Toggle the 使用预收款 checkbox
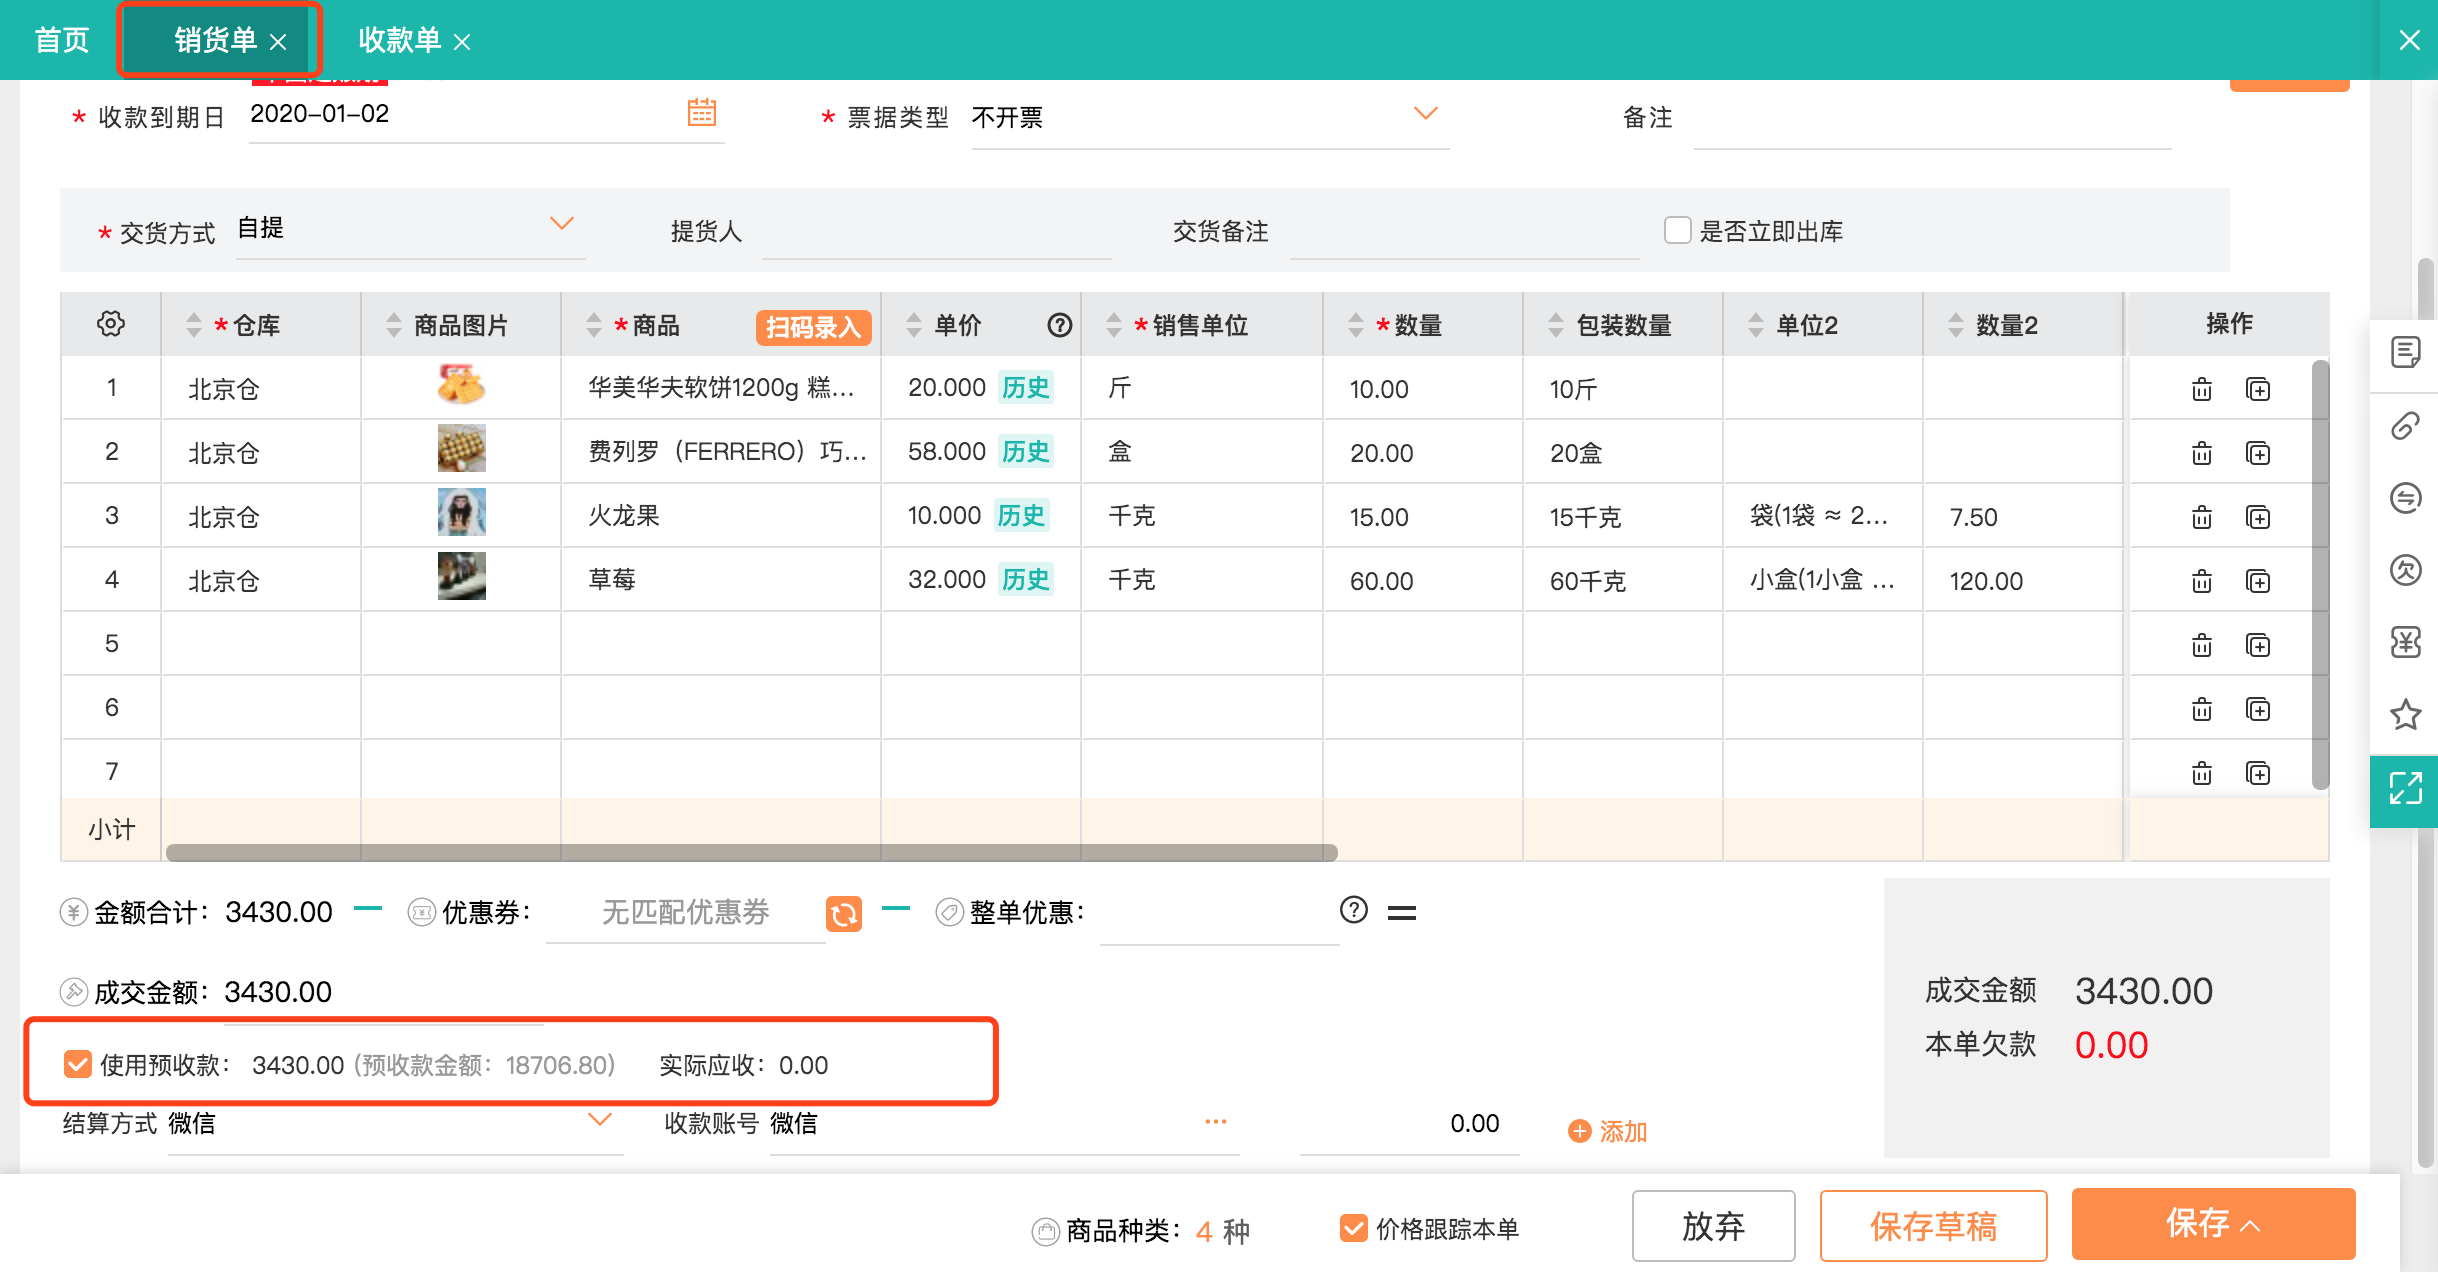Image resolution: width=2438 pixels, height=1272 pixels. [76, 1064]
